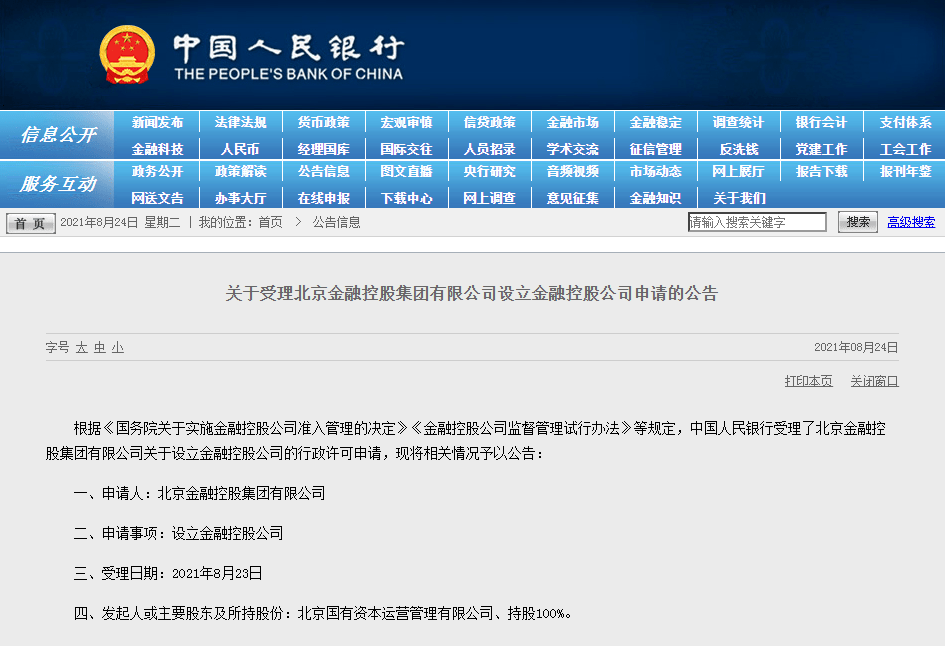Open the 新闻发布 menu item
The height and width of the screenshot is (646, 945).
tap(157, 123)
